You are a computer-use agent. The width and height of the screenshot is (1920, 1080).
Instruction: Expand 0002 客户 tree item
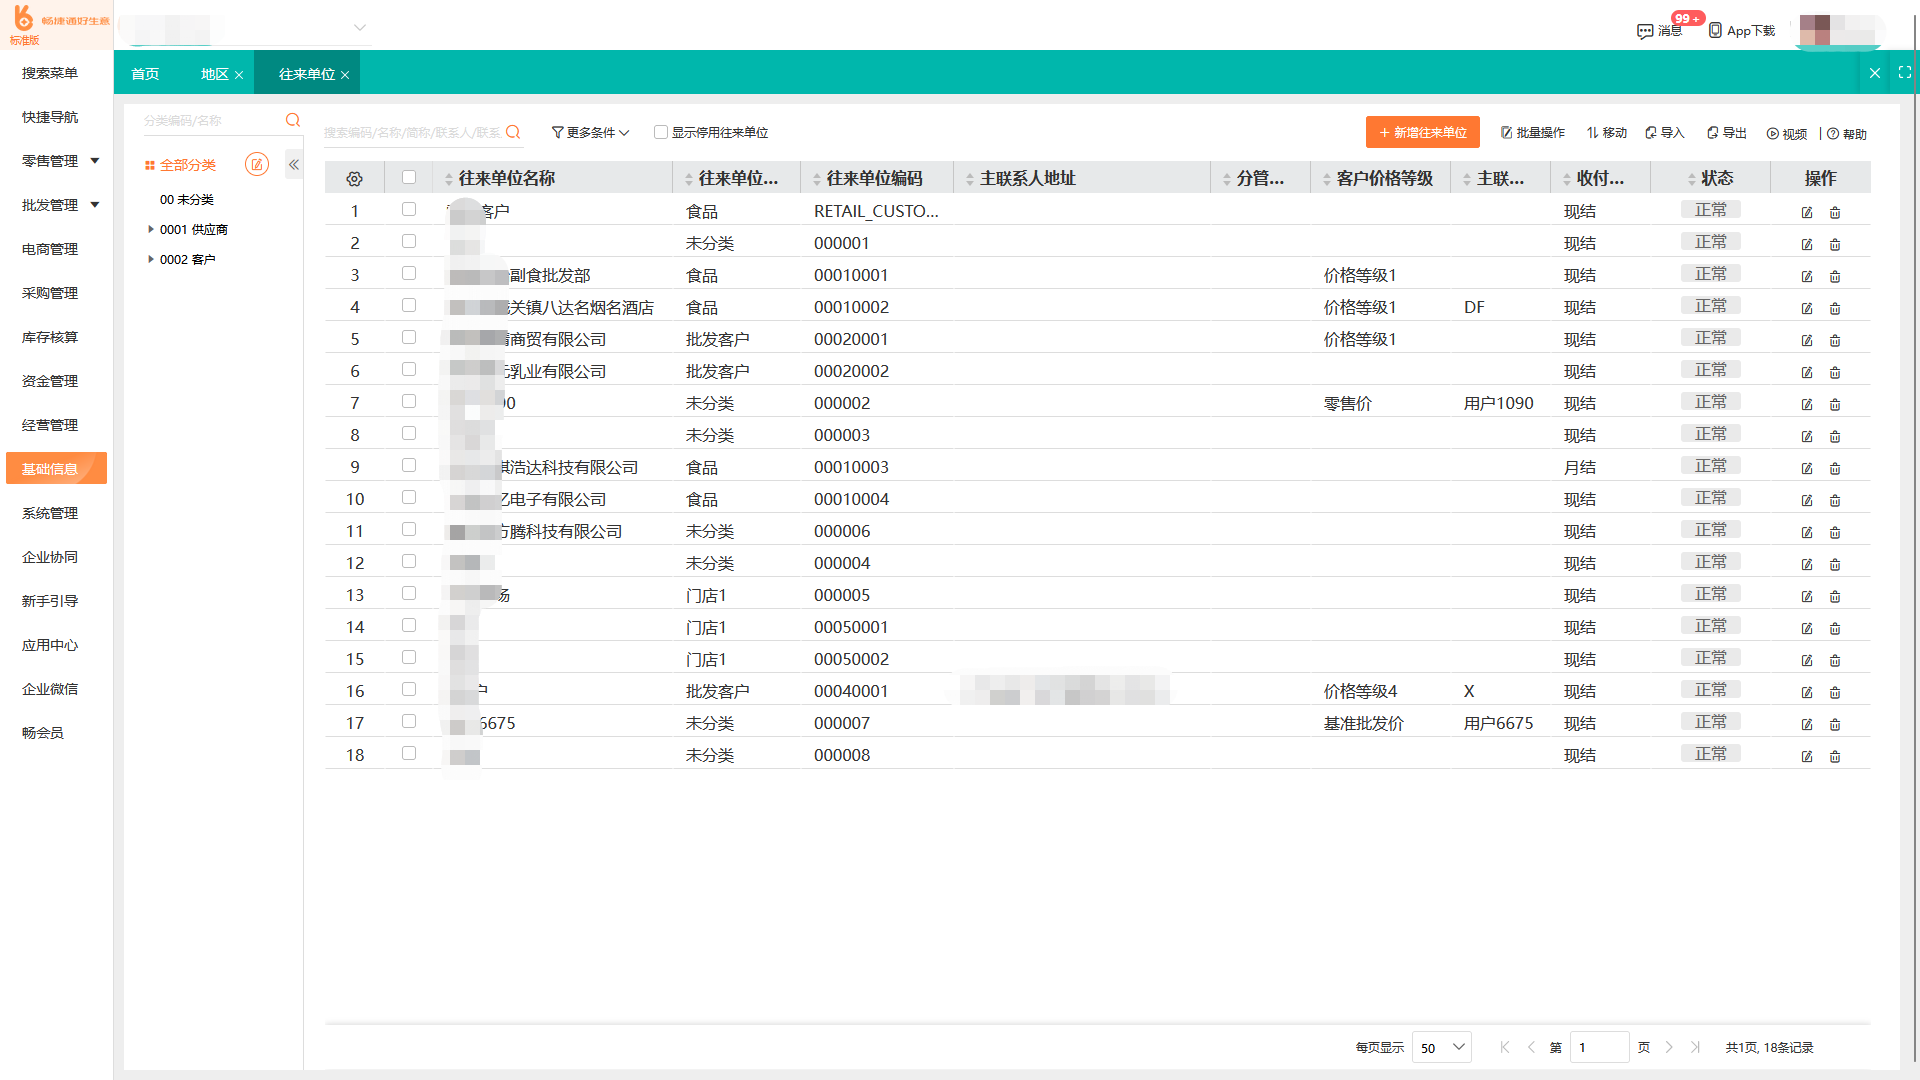[150, 260]
